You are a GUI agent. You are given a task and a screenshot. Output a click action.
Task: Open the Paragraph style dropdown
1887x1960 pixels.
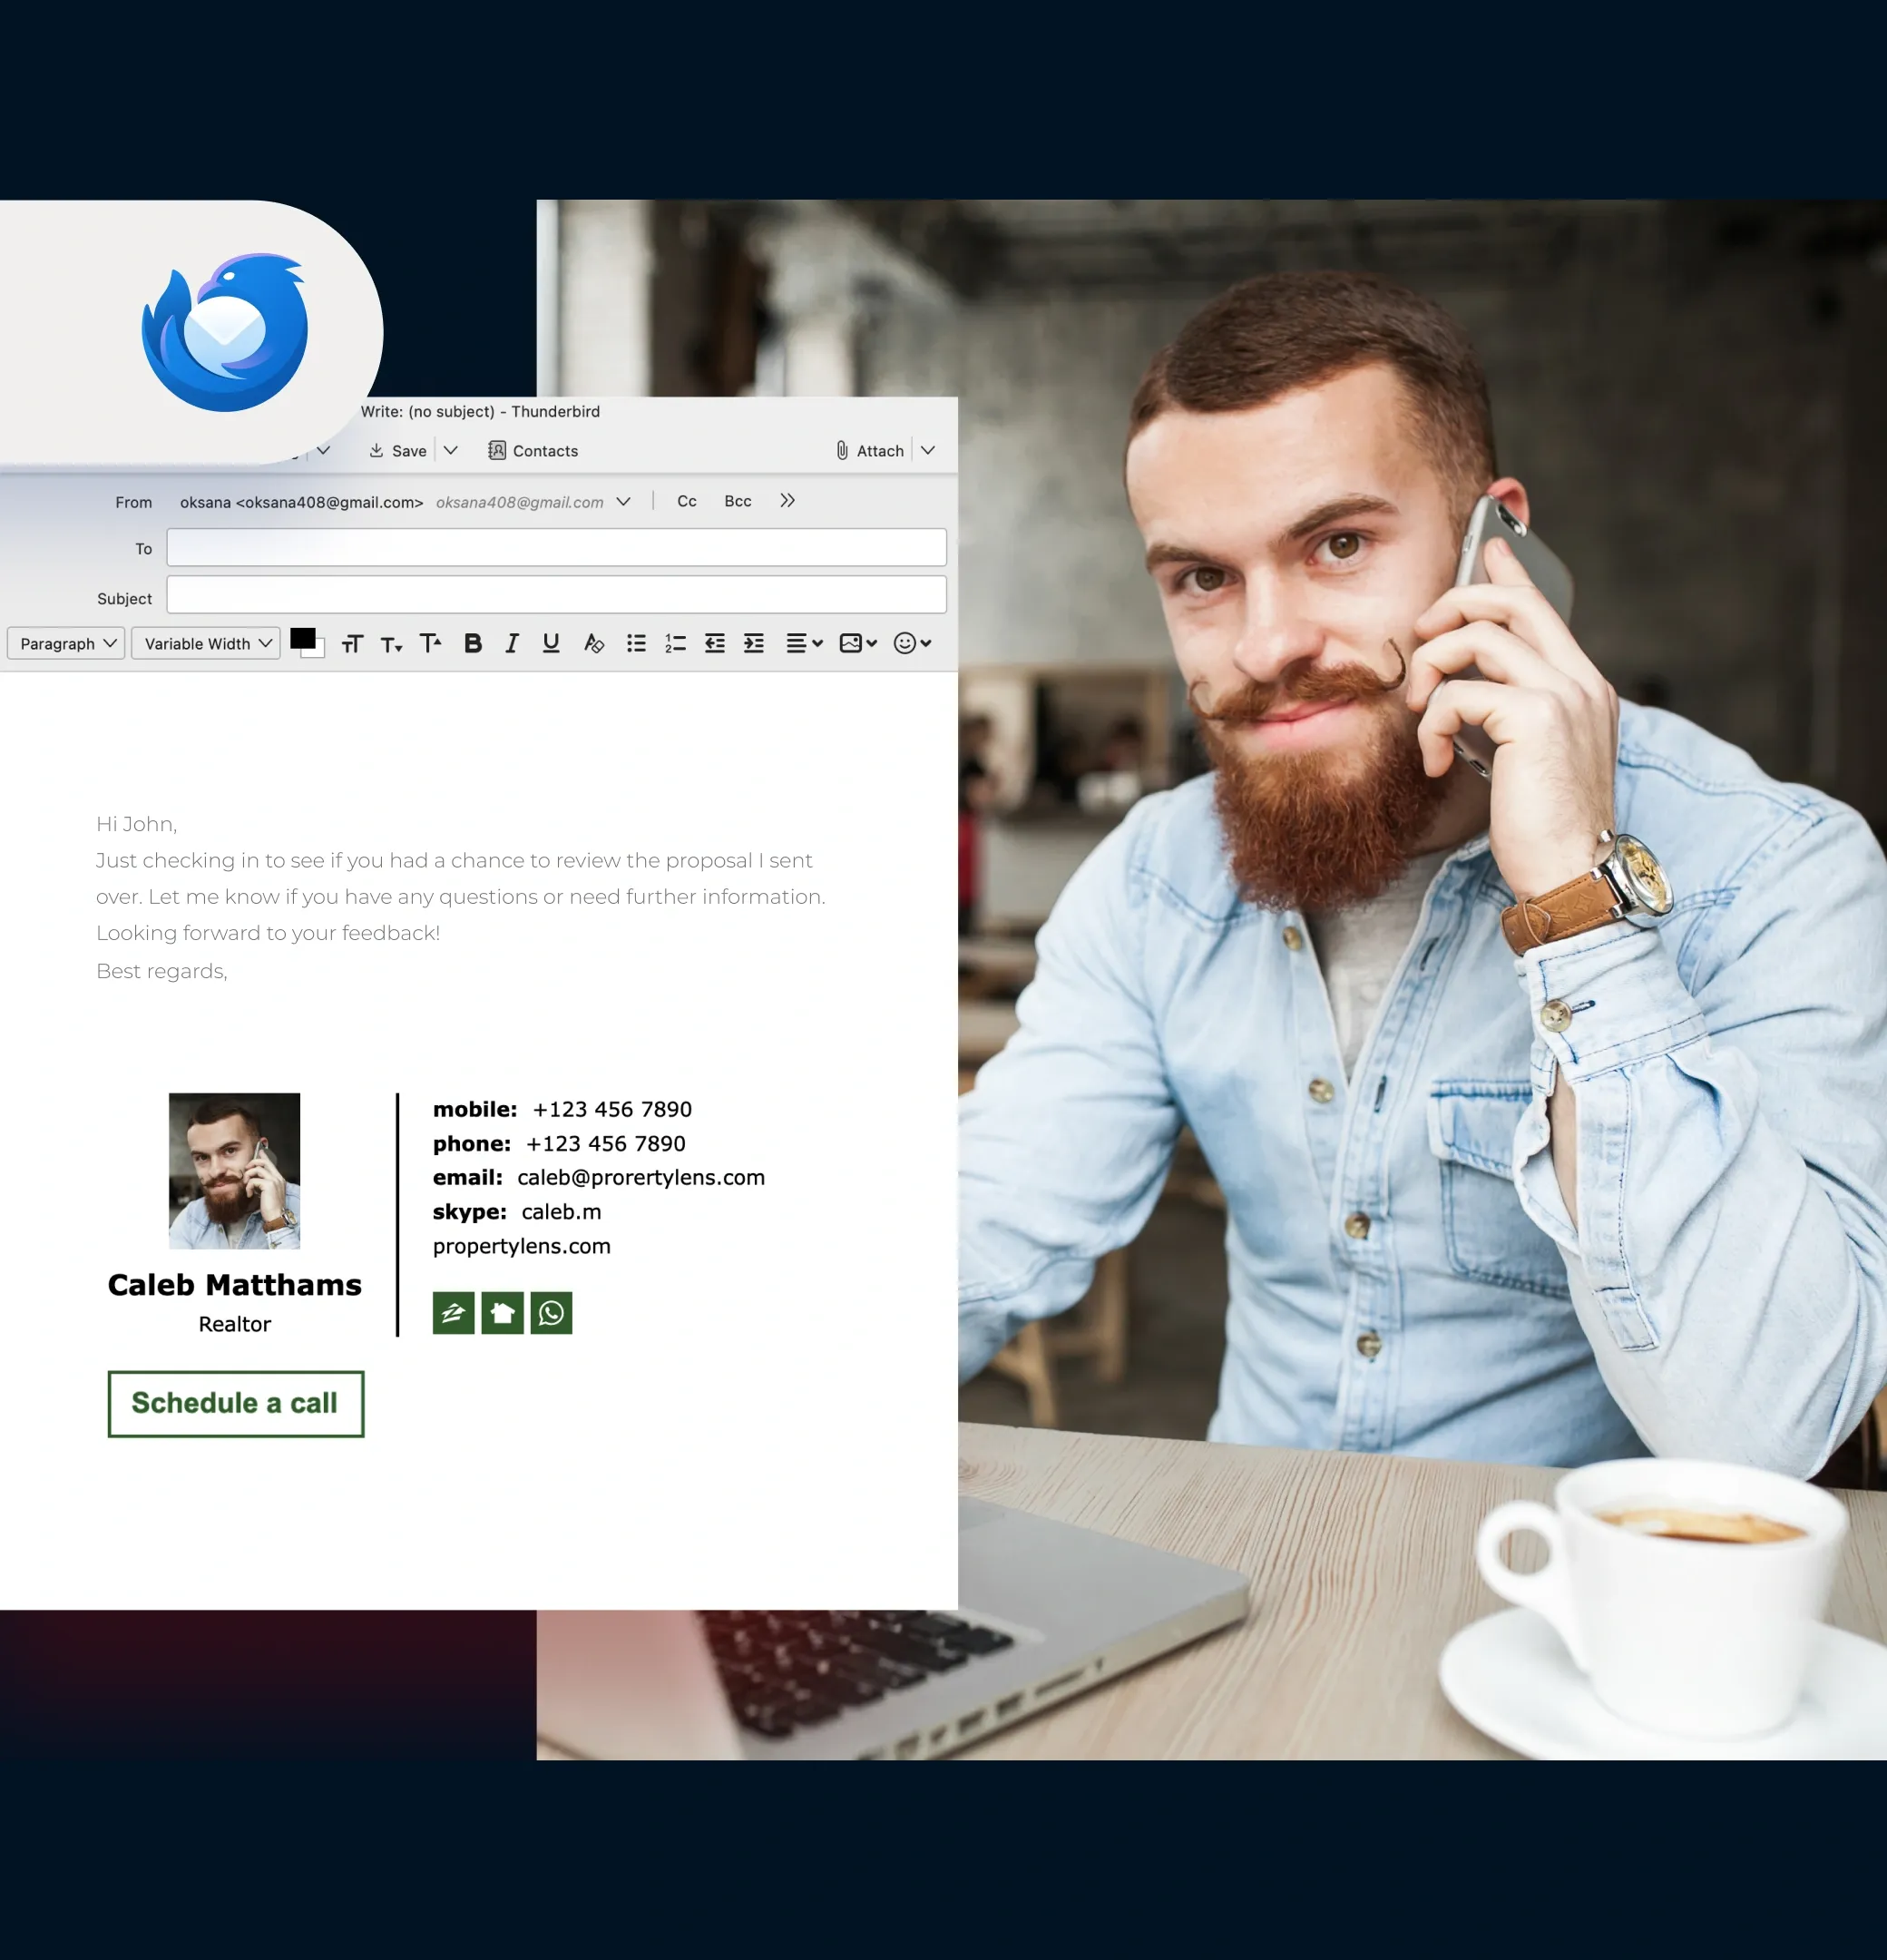coord(63,642)
